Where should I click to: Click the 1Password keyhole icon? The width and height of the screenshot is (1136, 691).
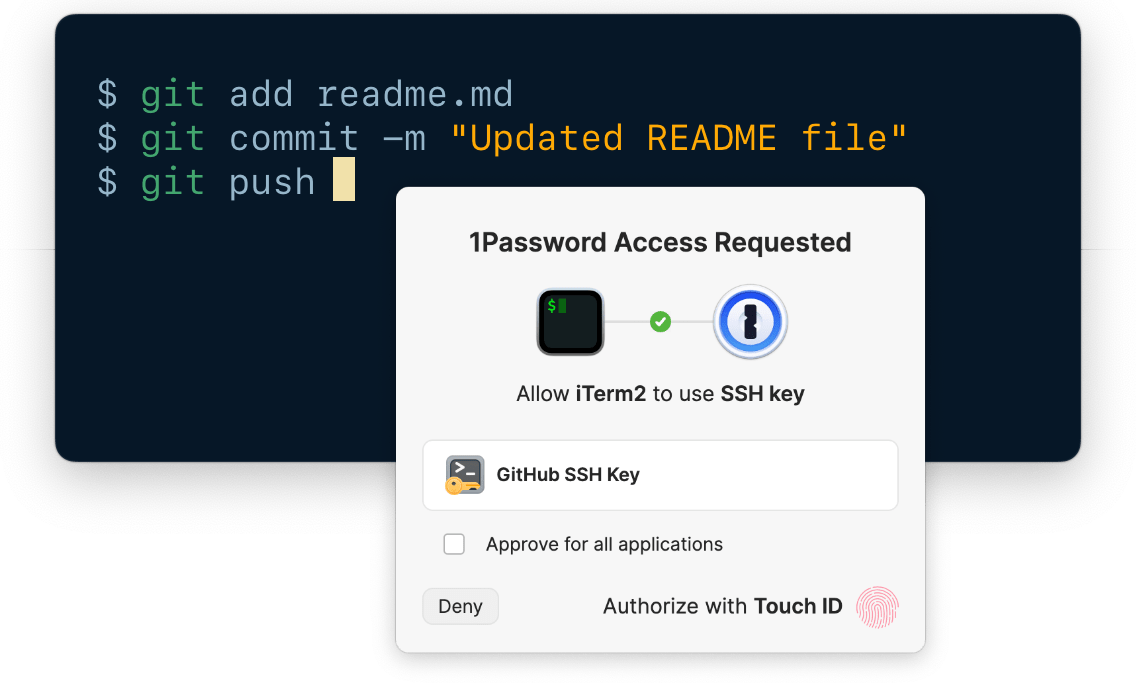pyautogui.click(x=750, y=322)
